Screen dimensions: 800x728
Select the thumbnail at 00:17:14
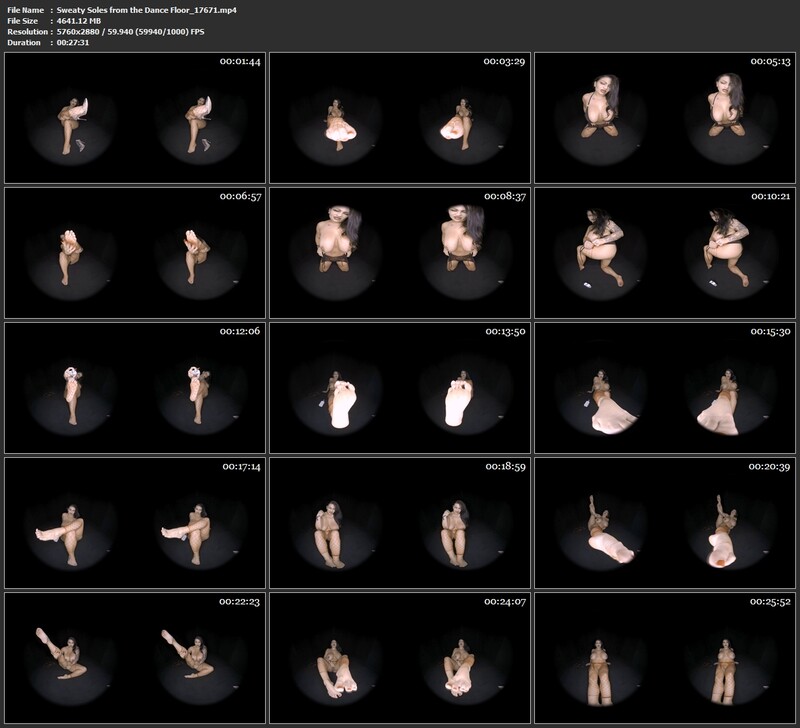(x=135, y=523)
